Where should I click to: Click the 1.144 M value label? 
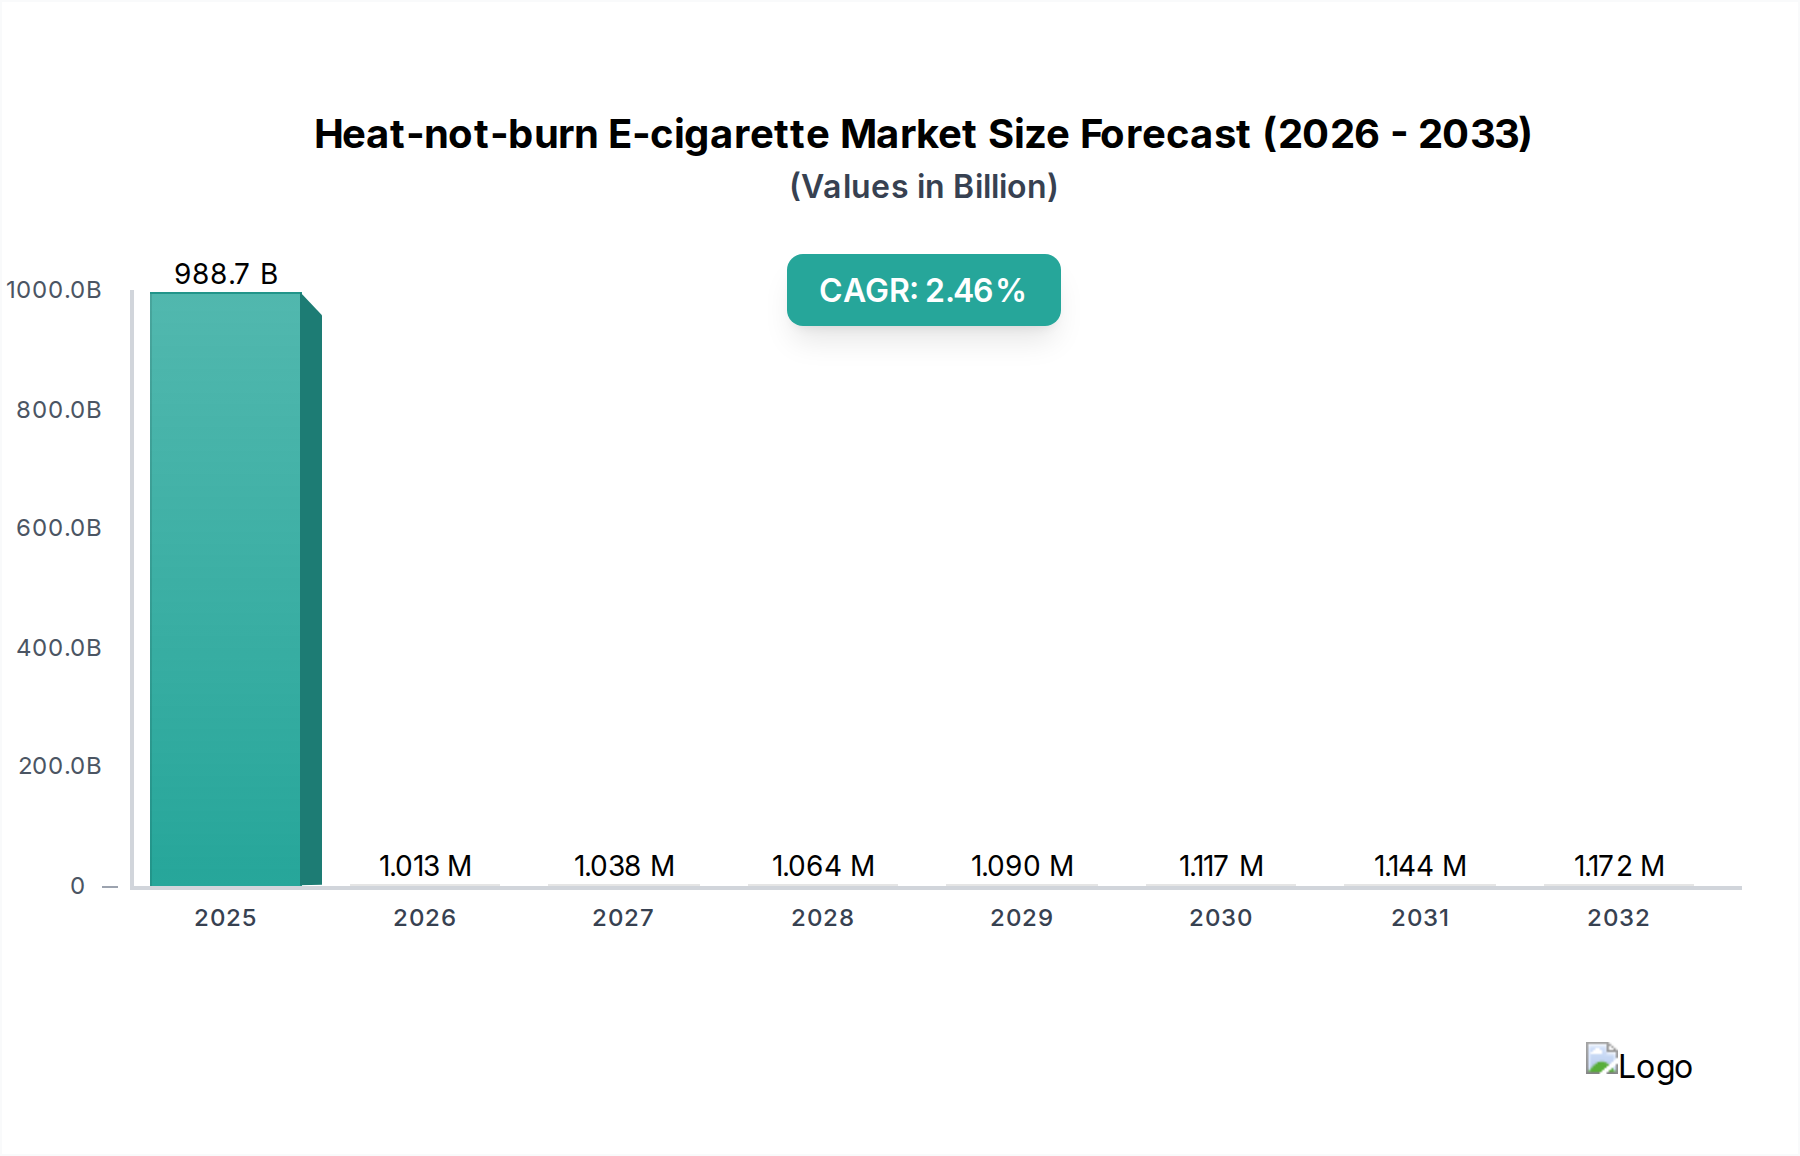pyautogui.click(x=1420, y=866)
